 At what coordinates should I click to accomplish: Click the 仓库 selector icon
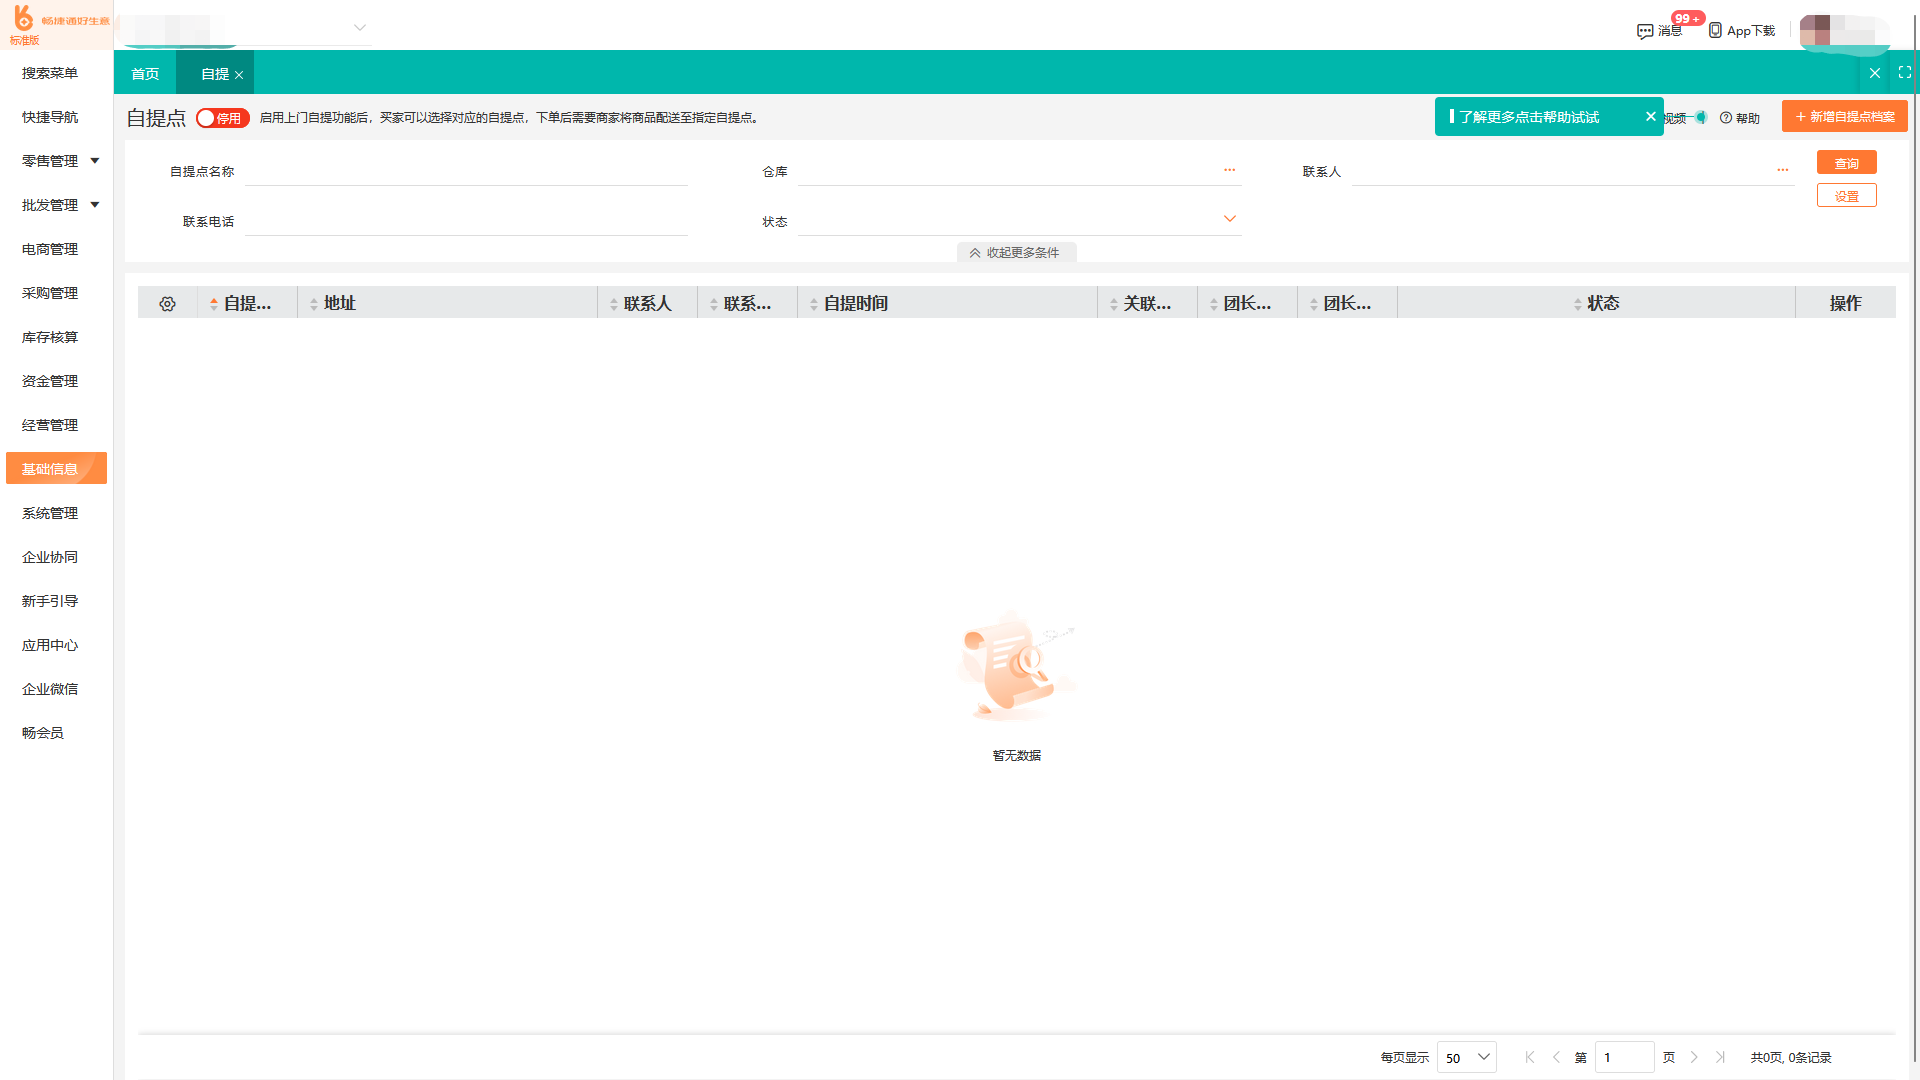(1228, 169)
